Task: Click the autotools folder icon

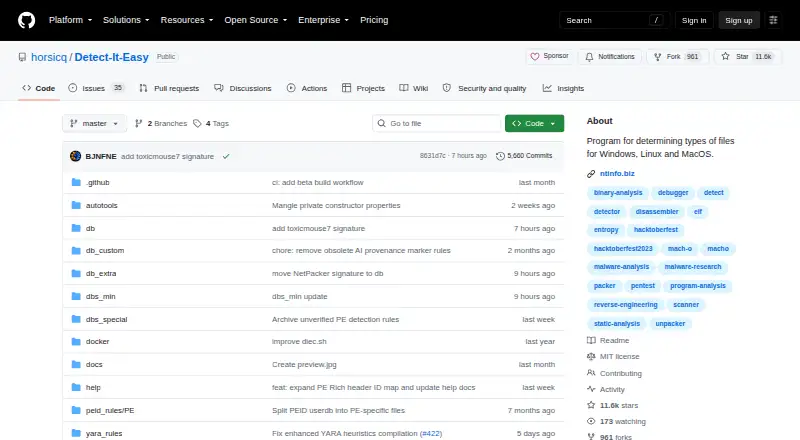Action: coord(76,205)
